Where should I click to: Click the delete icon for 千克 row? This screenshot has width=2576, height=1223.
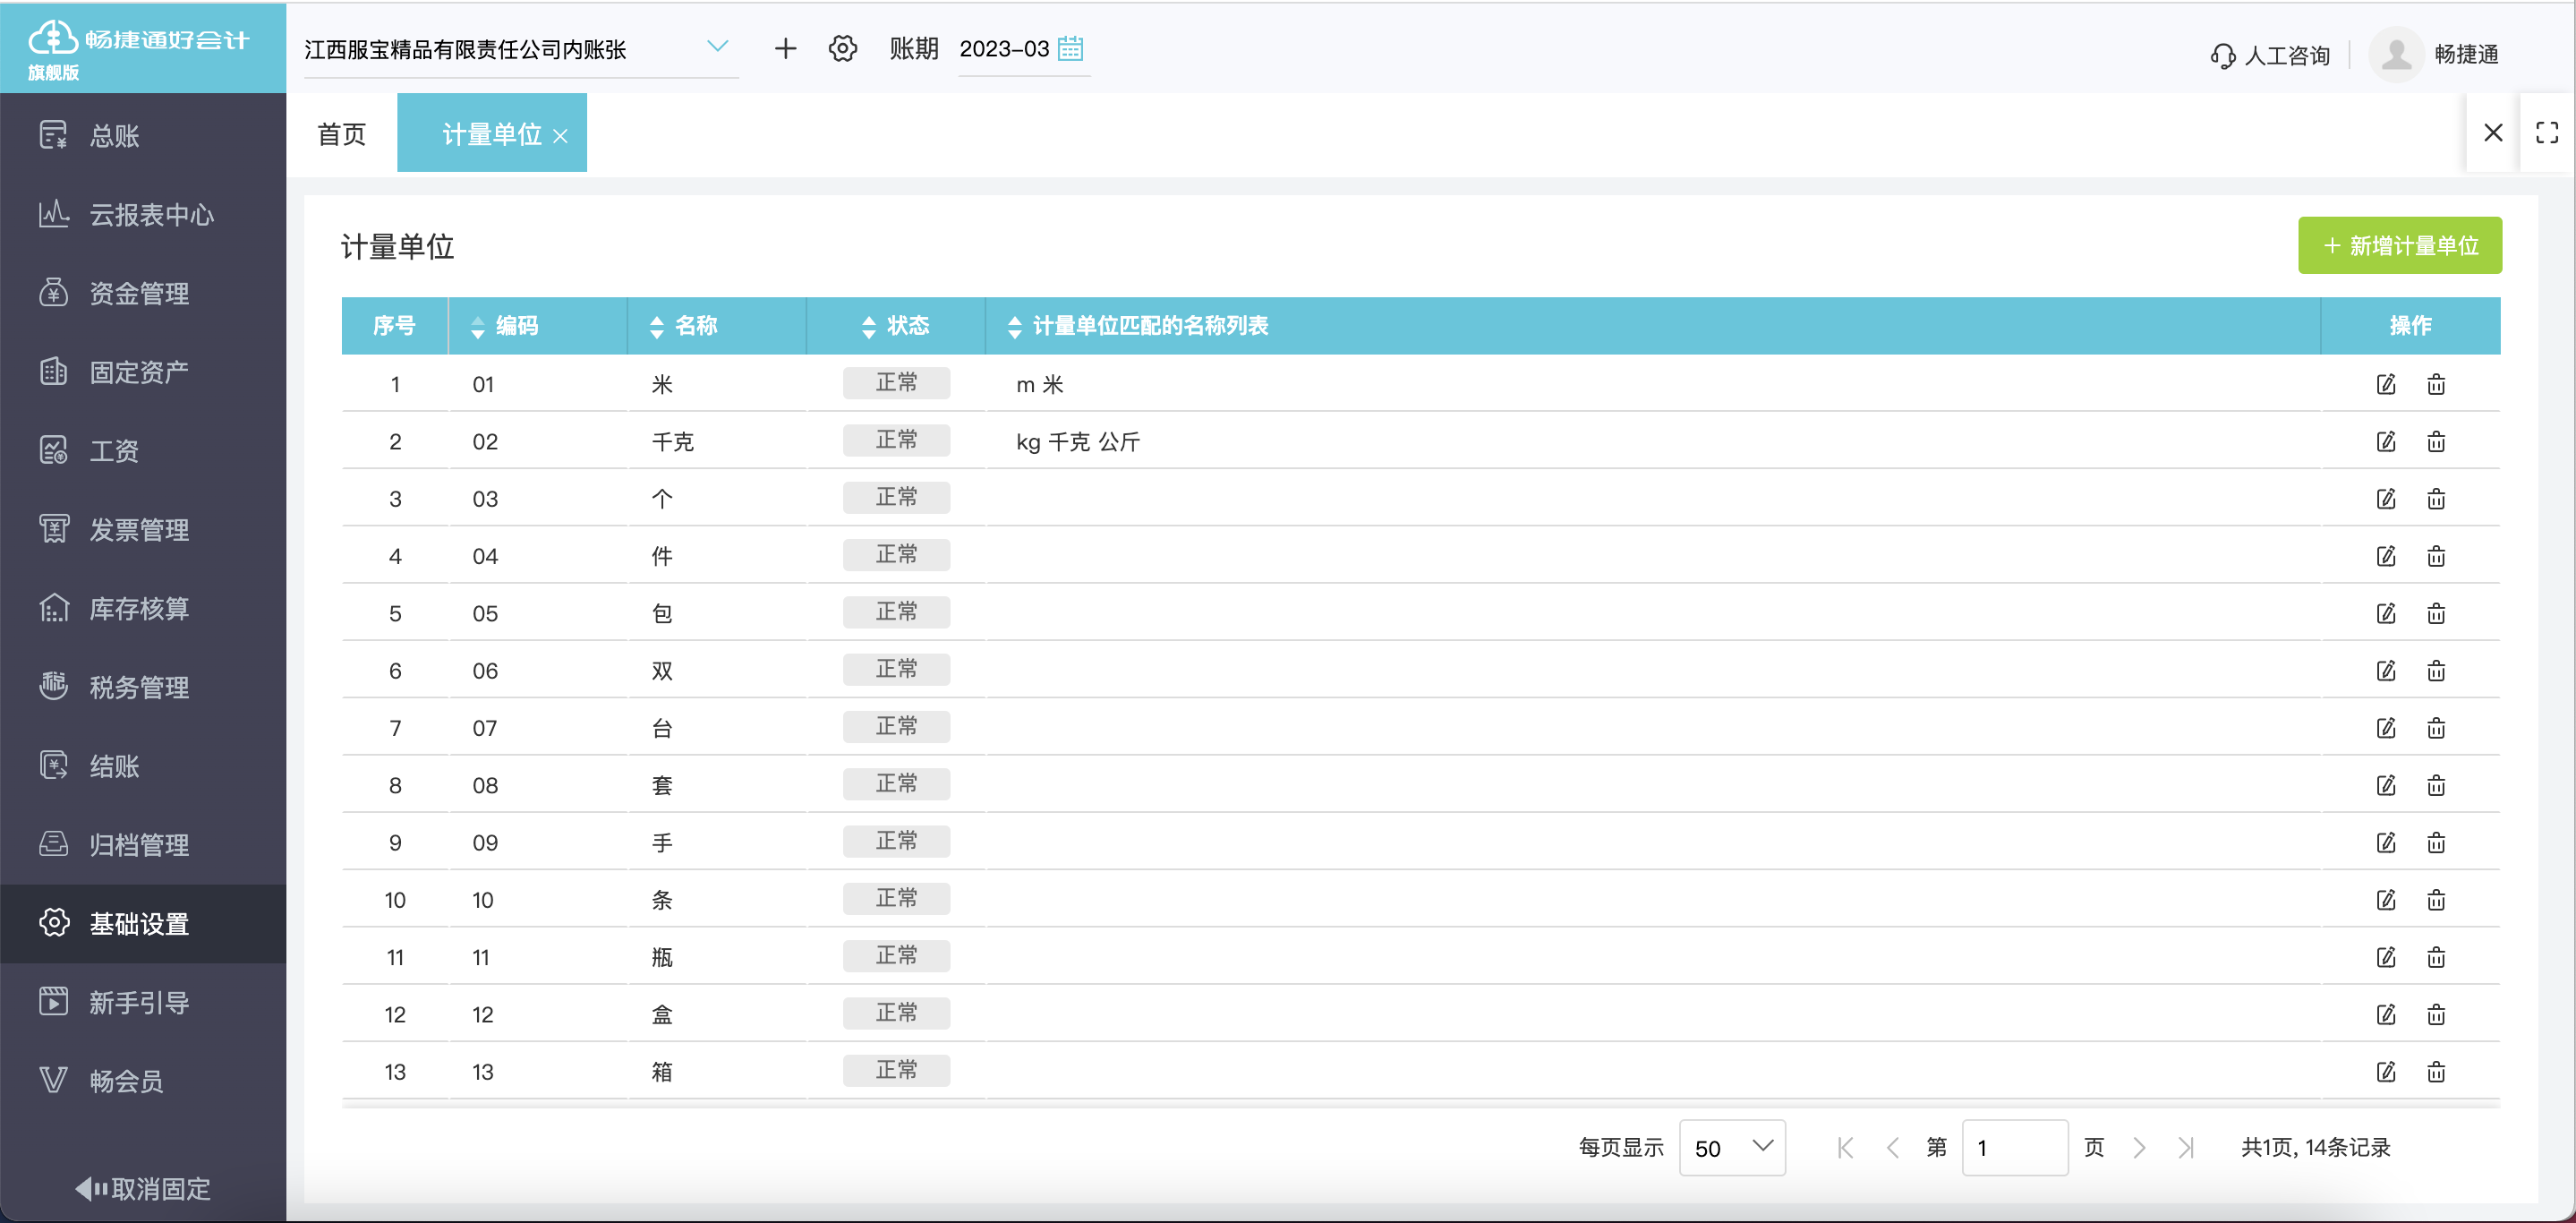point(2436,440)
